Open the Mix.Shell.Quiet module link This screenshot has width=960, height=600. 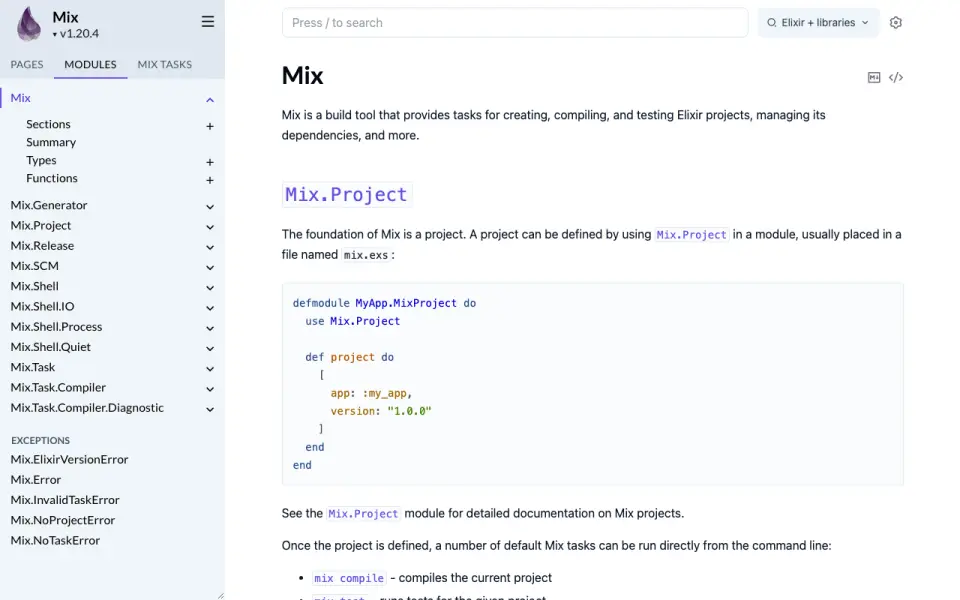click(50, 347)
